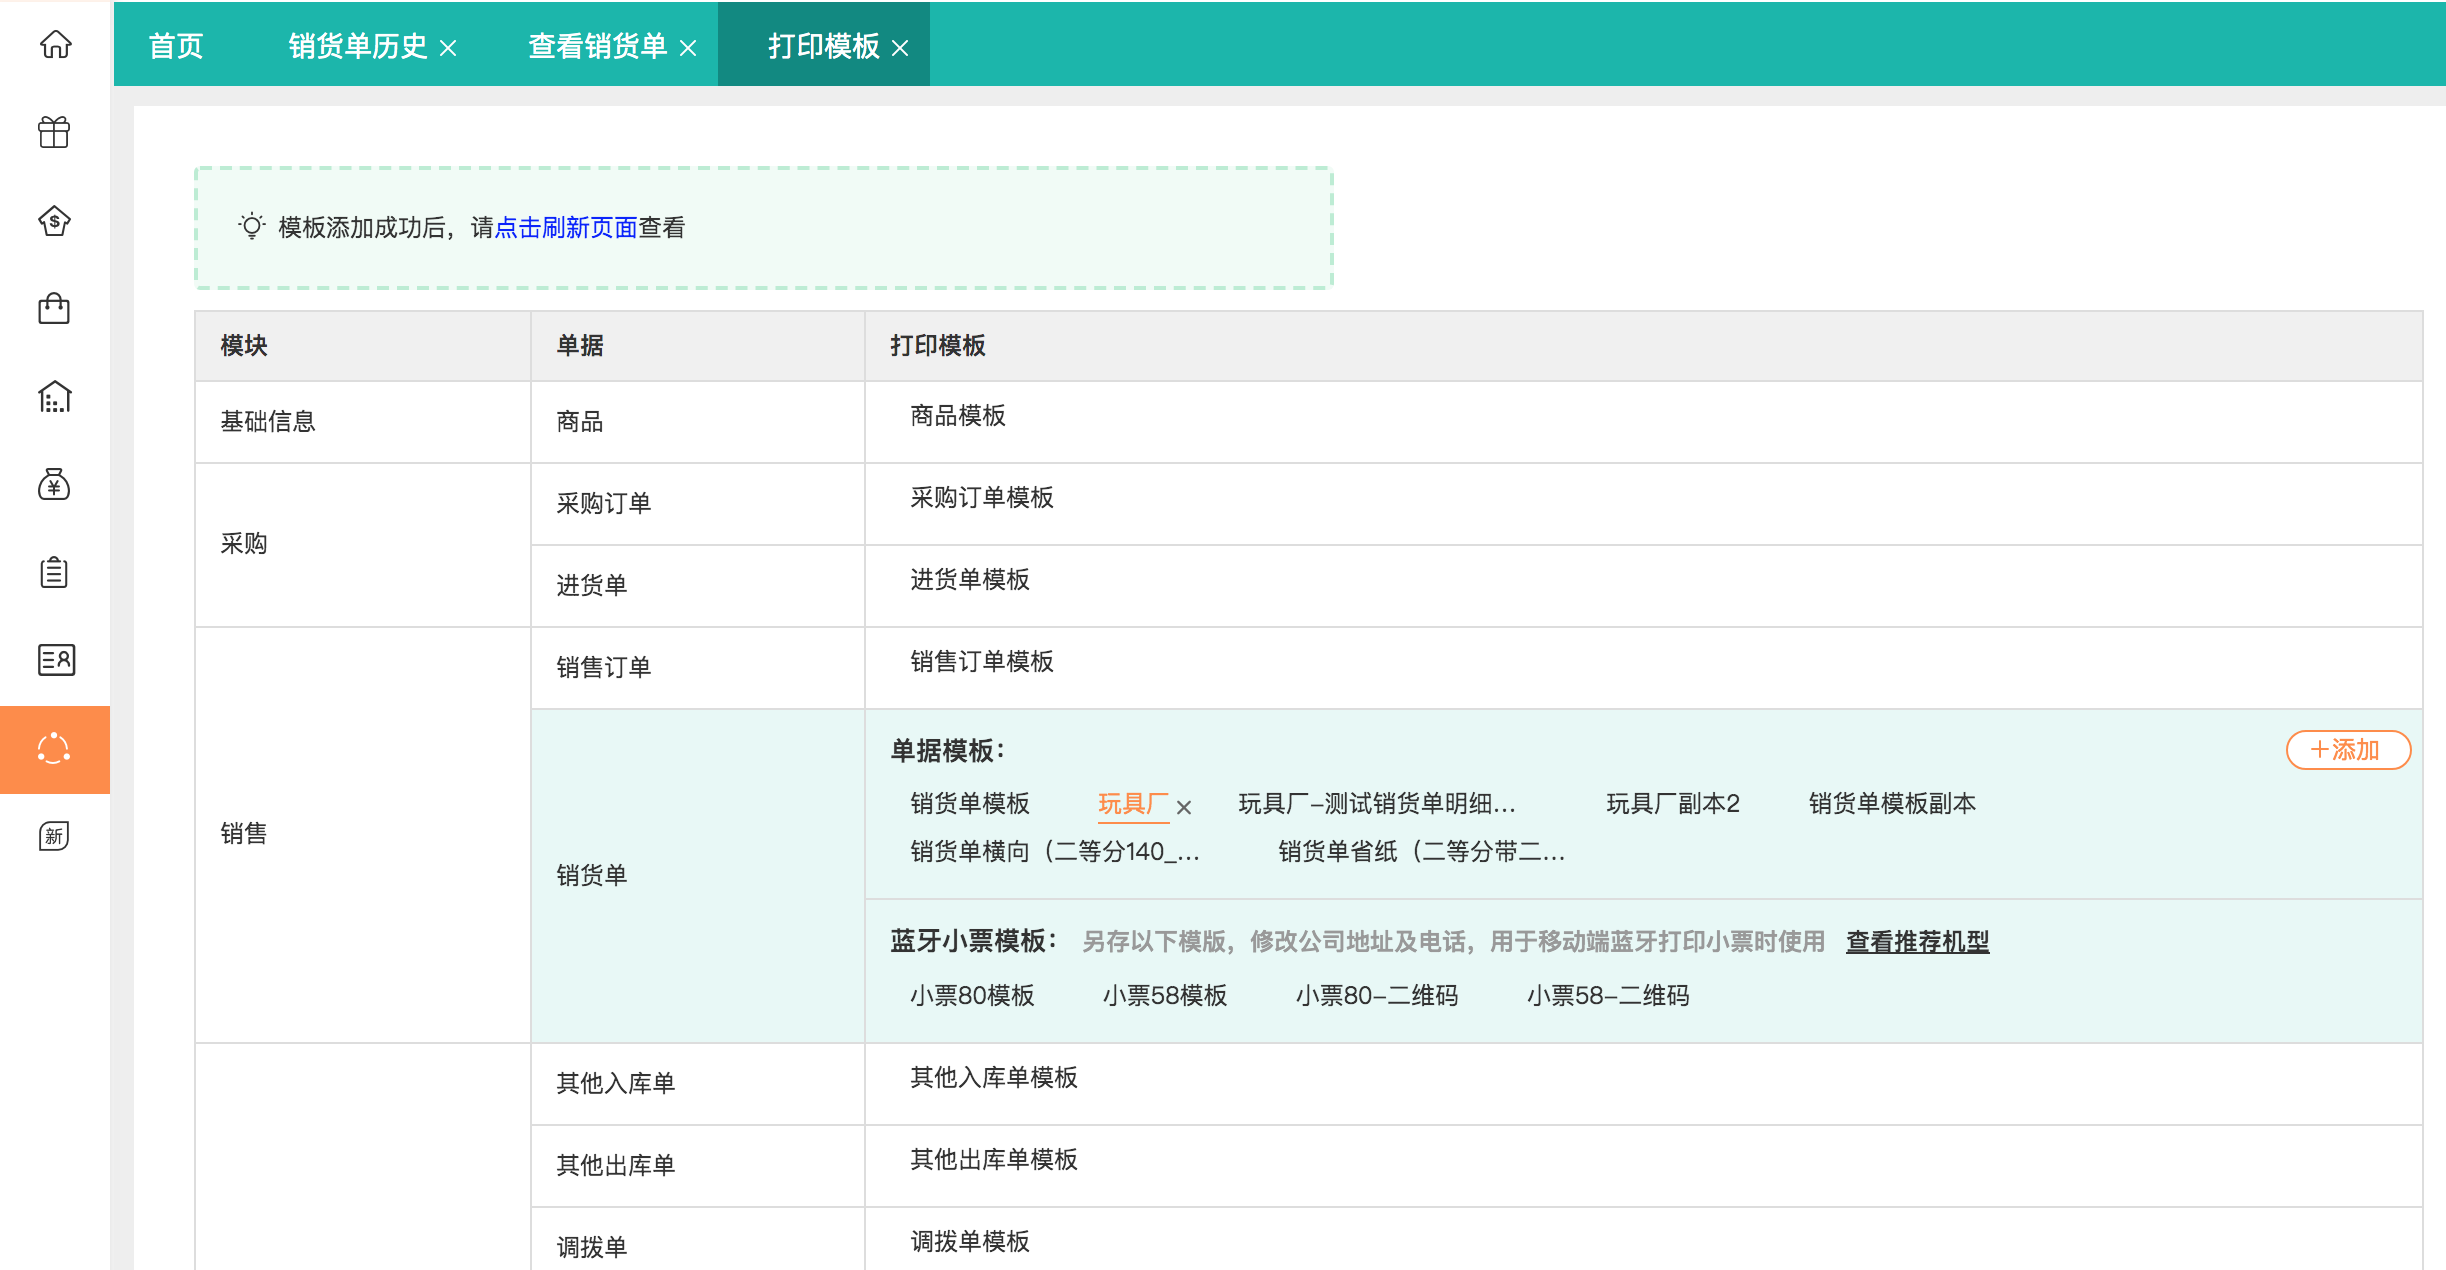Click the document/notes icon in sidebar
This screenshot has width=2446, height=1270.
(x=55, y=571)
